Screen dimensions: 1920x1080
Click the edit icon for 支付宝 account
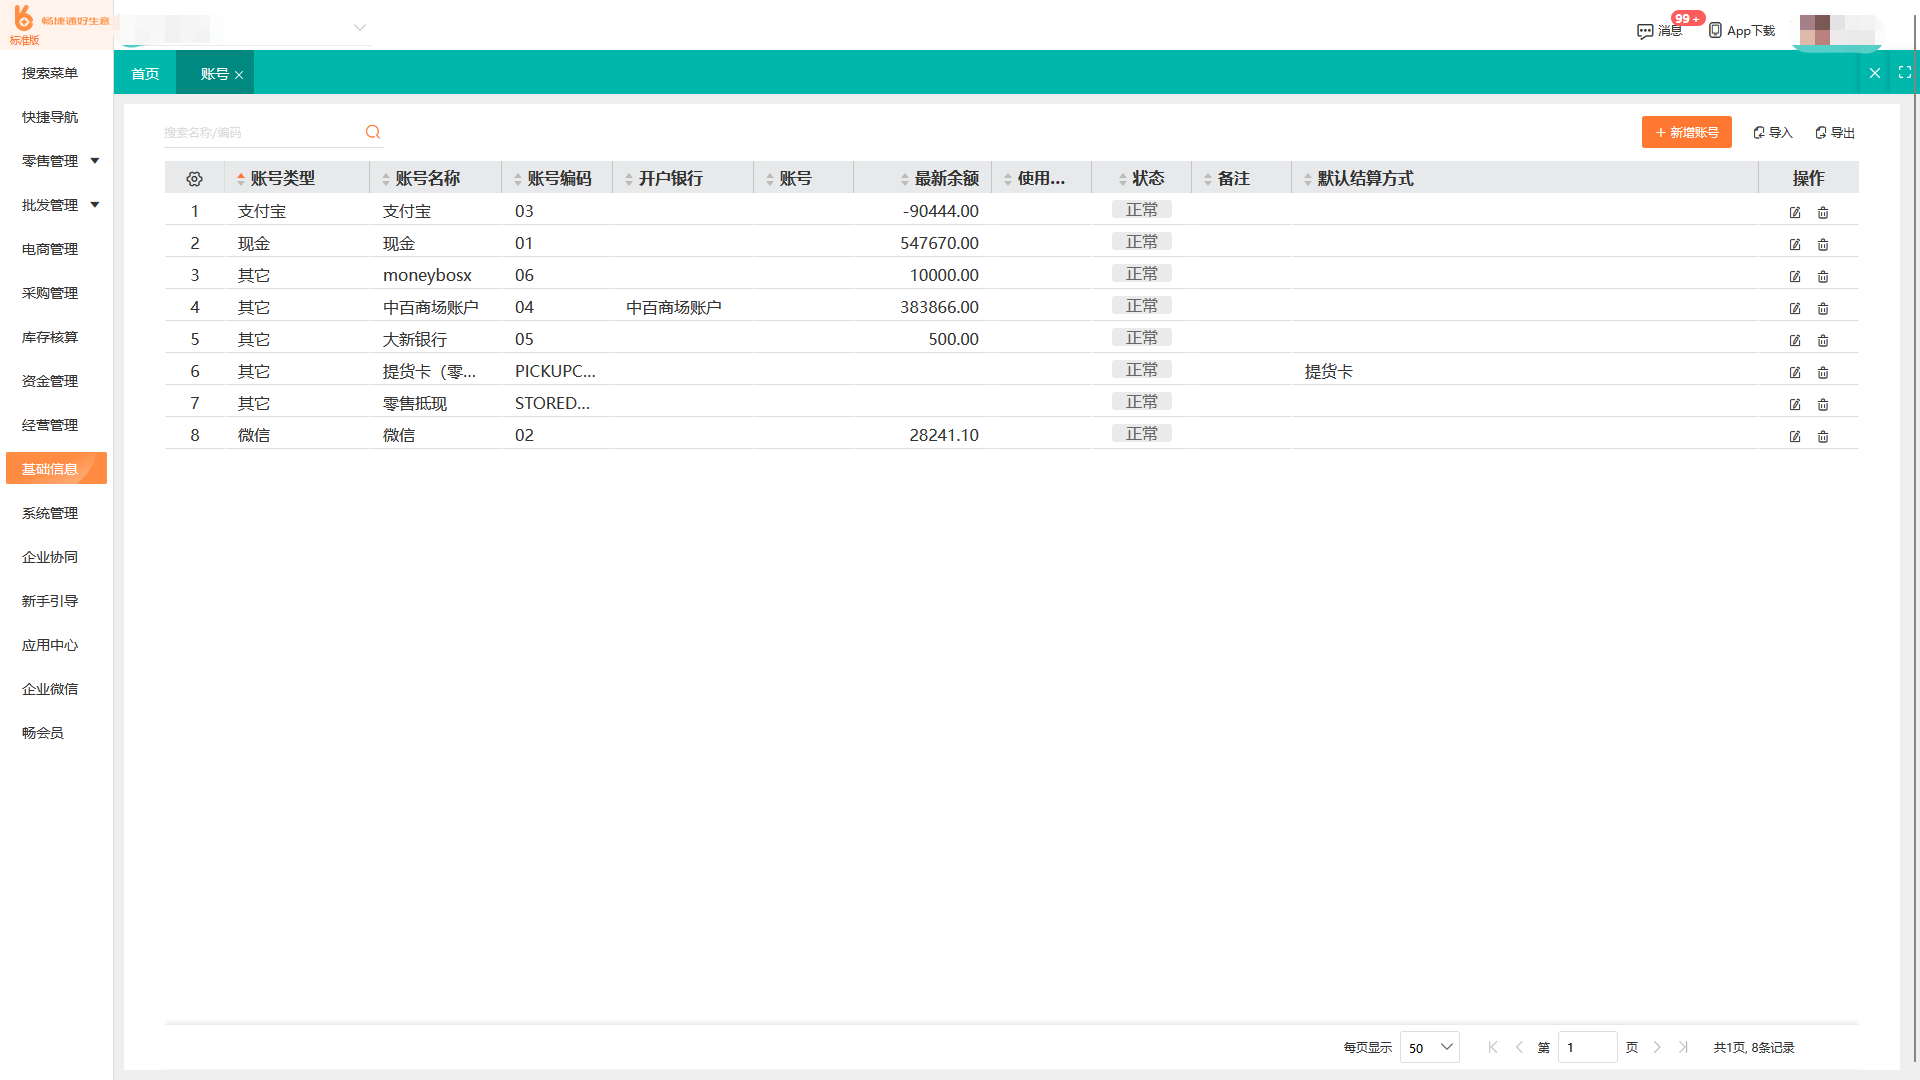1795,211
